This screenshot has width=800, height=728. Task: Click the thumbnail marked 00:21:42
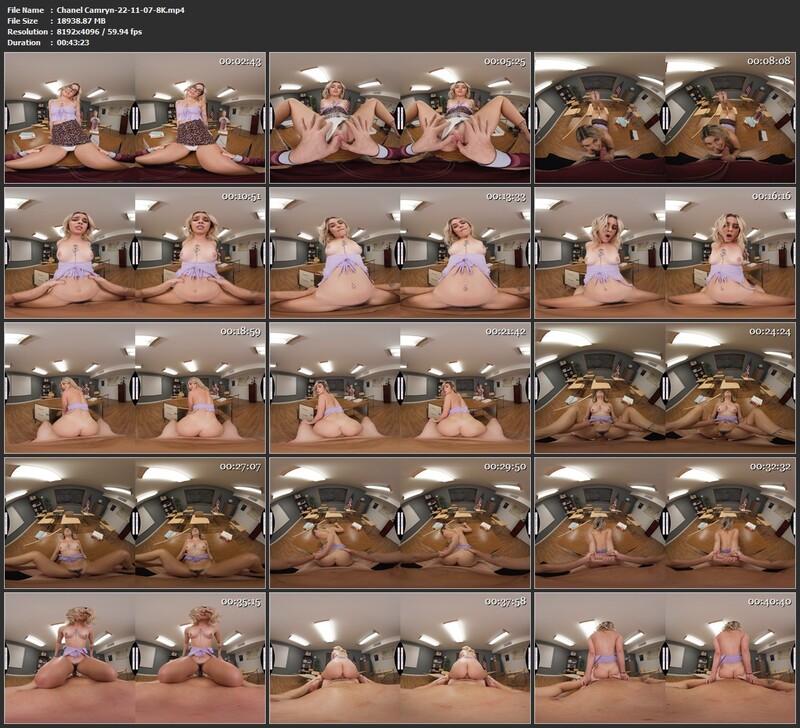(400, 387)
